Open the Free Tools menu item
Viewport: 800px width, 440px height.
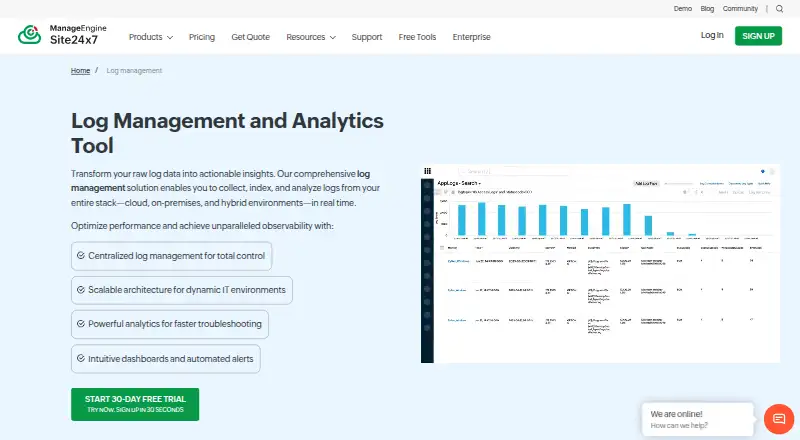pos(417,37)
